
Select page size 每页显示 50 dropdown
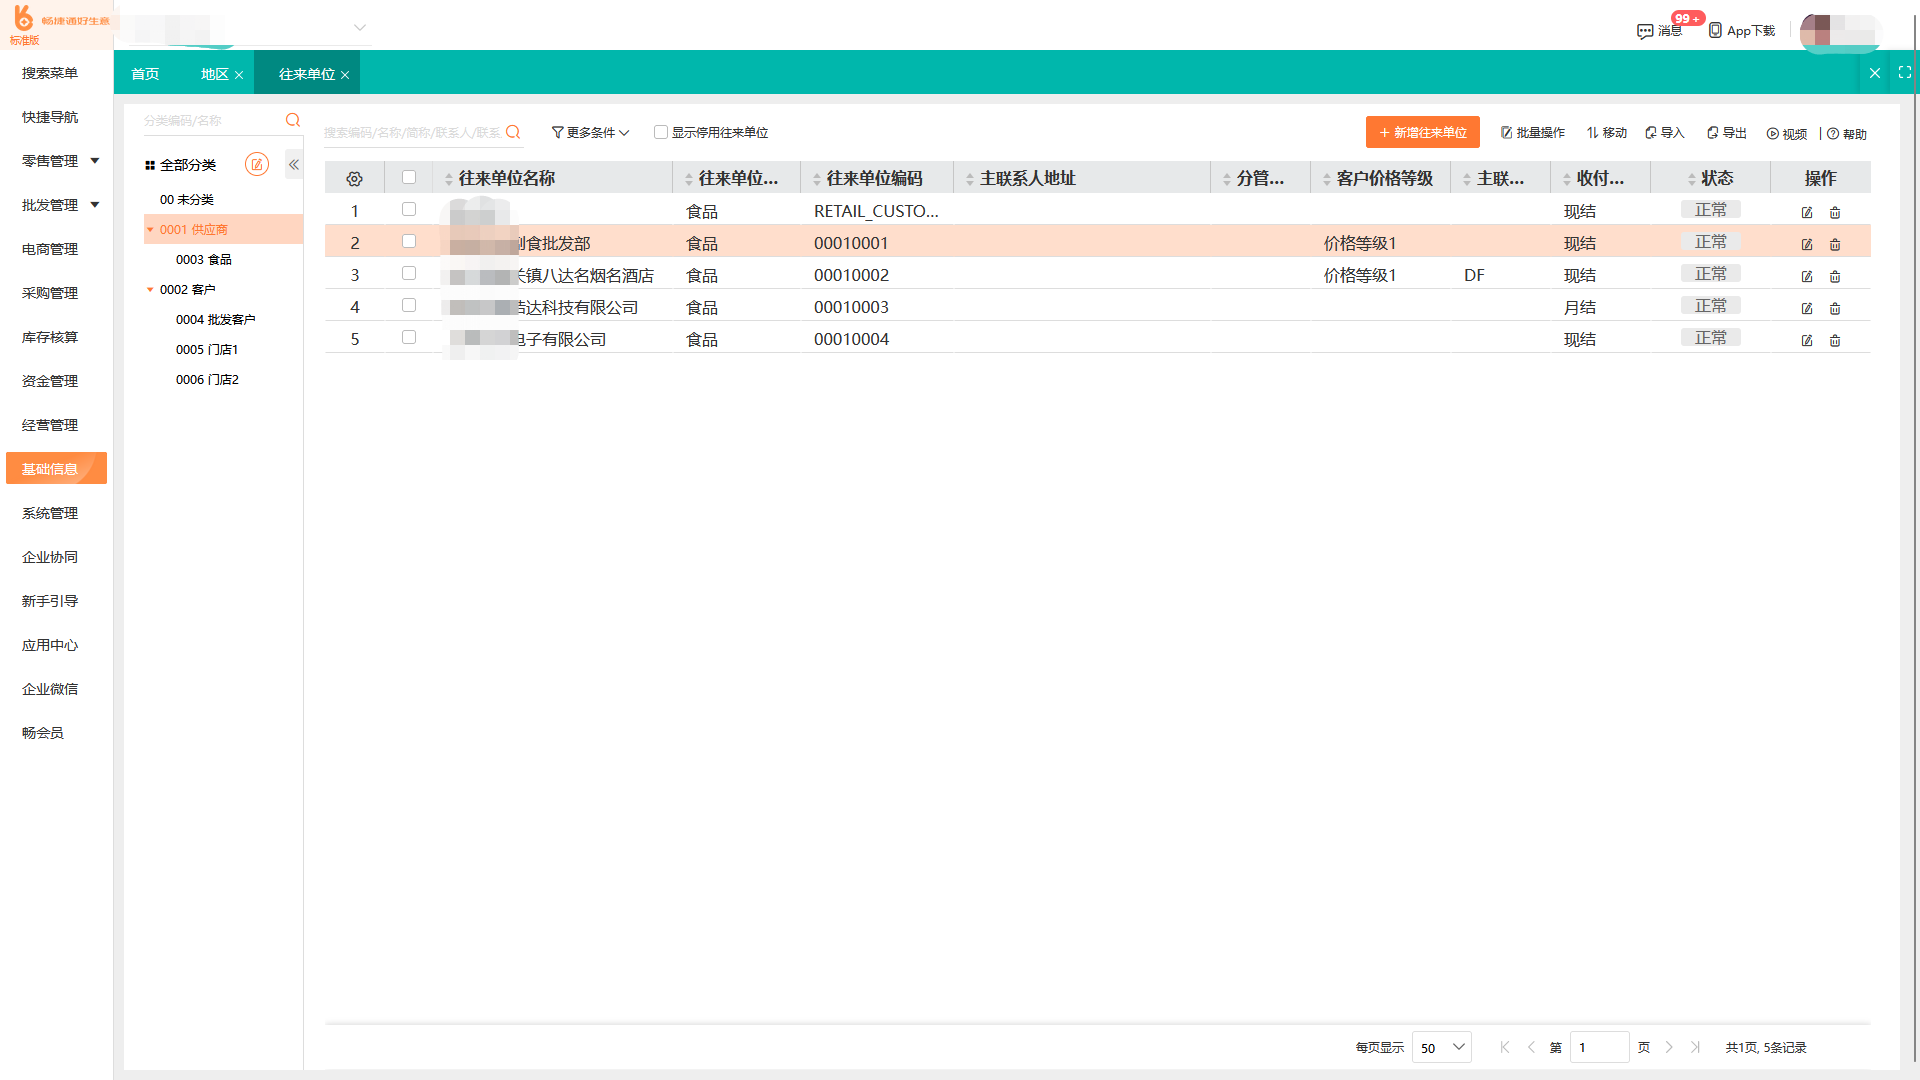[x=1439, y=1048]
